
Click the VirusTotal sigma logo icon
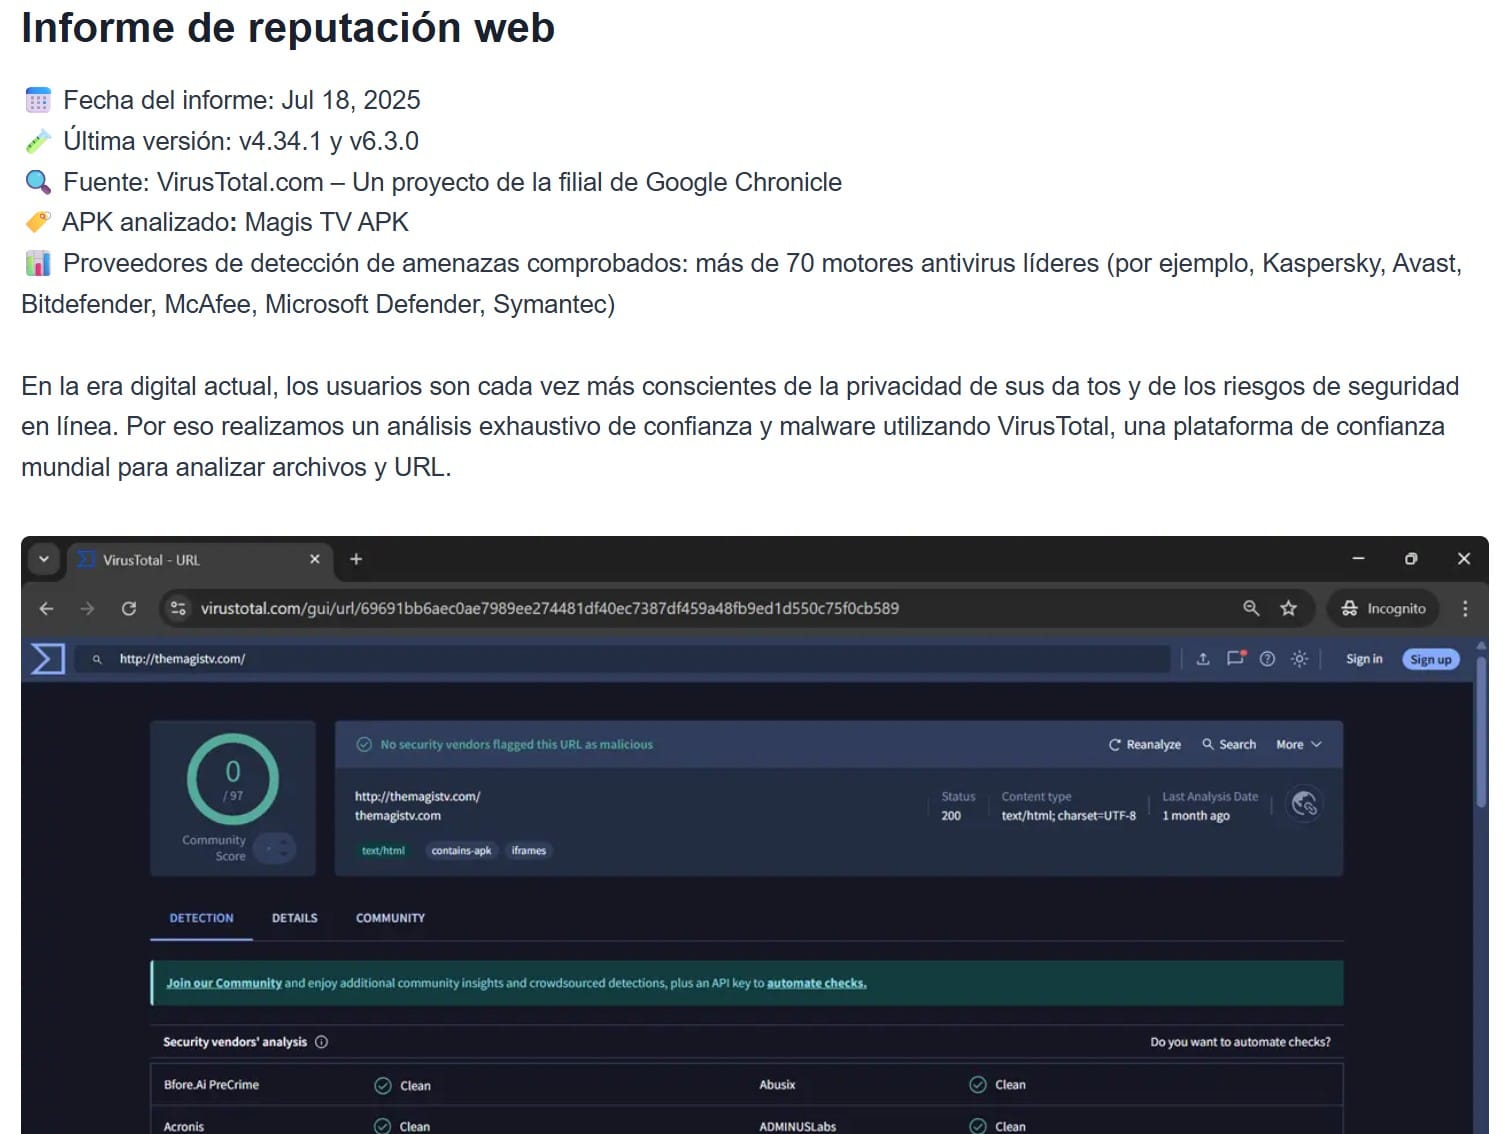pyautogui.click(x=47, y=659)
